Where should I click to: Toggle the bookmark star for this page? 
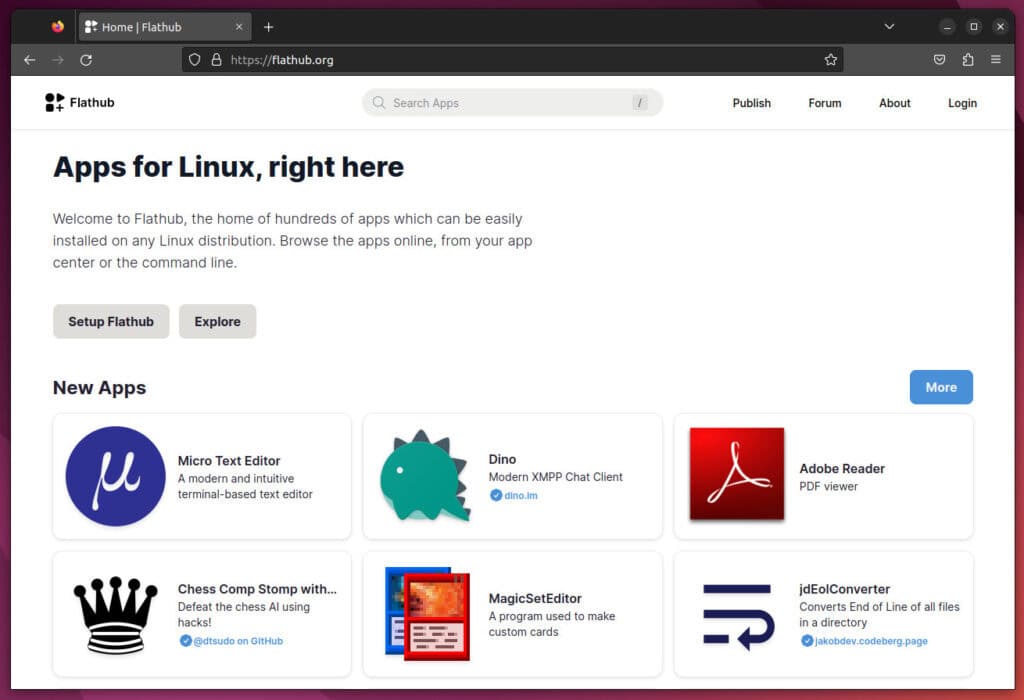pos(830,59)
